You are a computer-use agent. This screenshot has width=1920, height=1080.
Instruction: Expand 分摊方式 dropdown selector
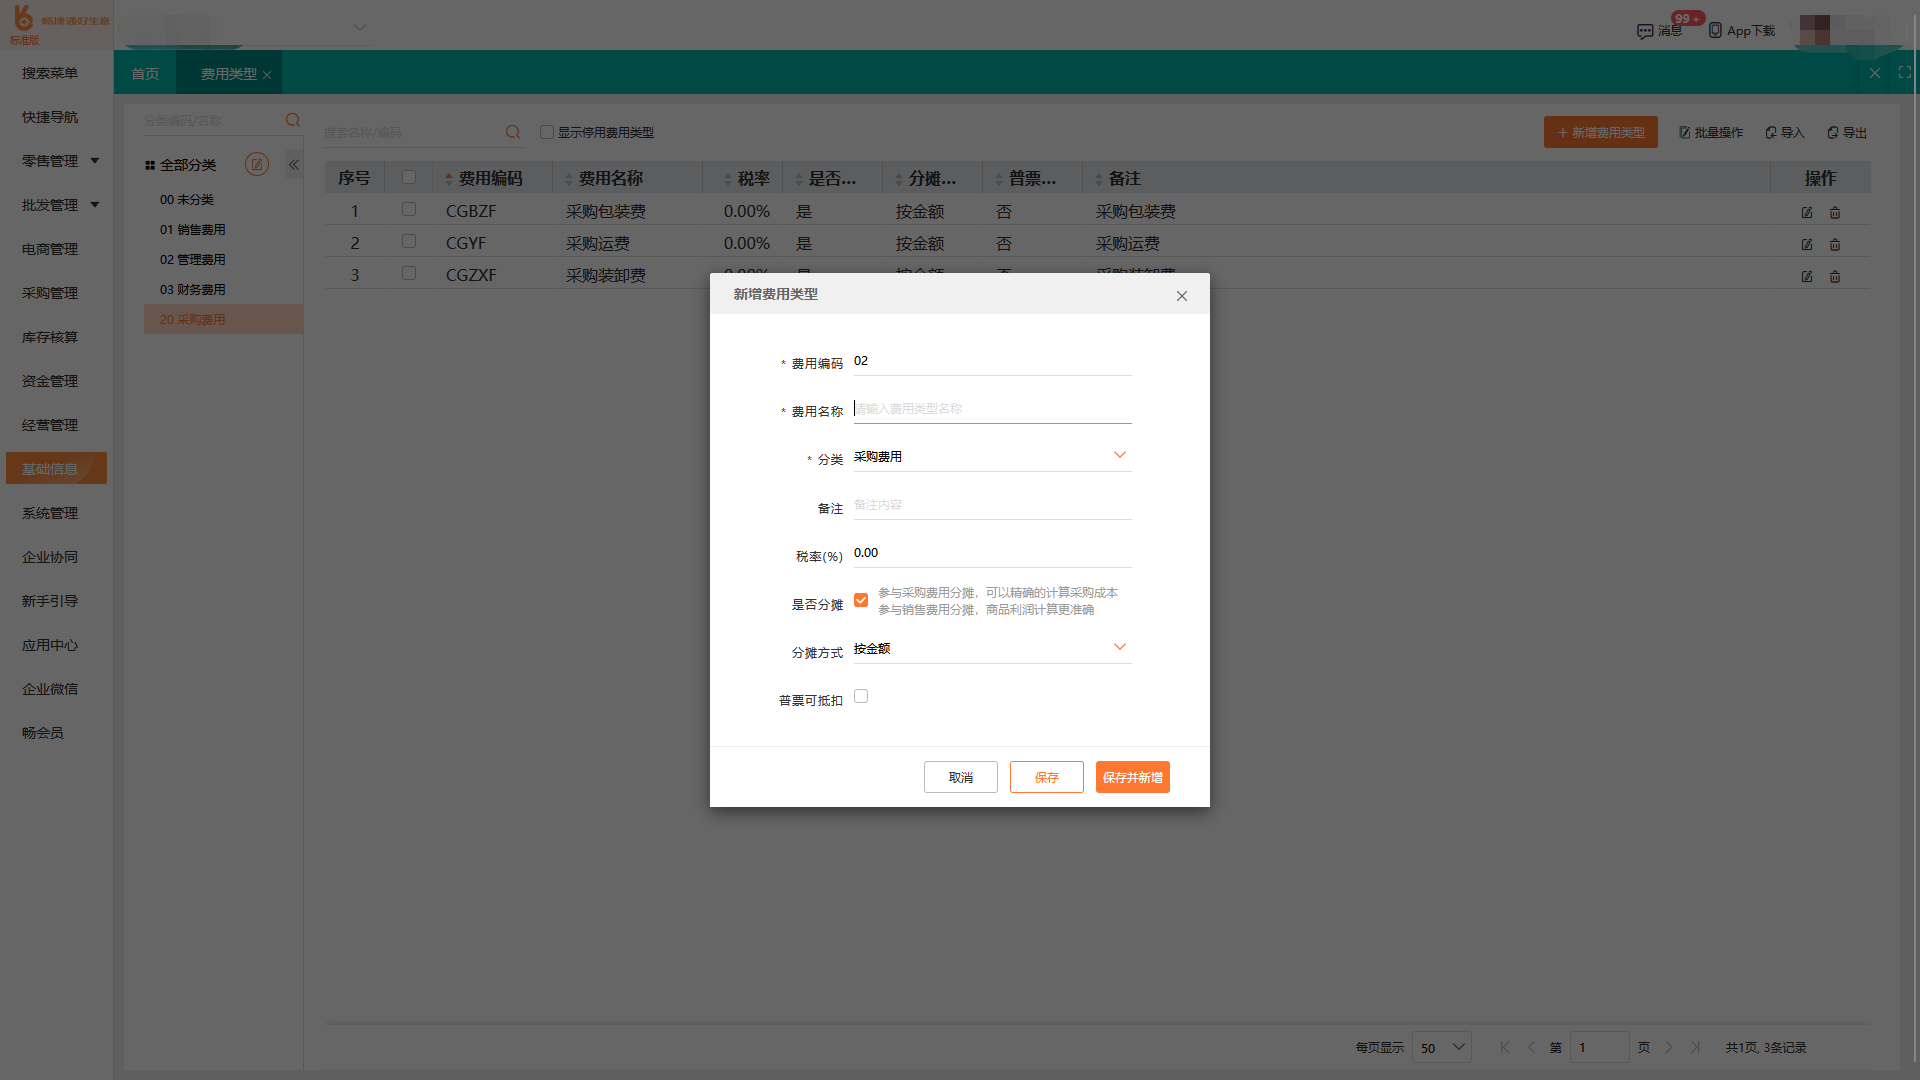coord(1118,647)
